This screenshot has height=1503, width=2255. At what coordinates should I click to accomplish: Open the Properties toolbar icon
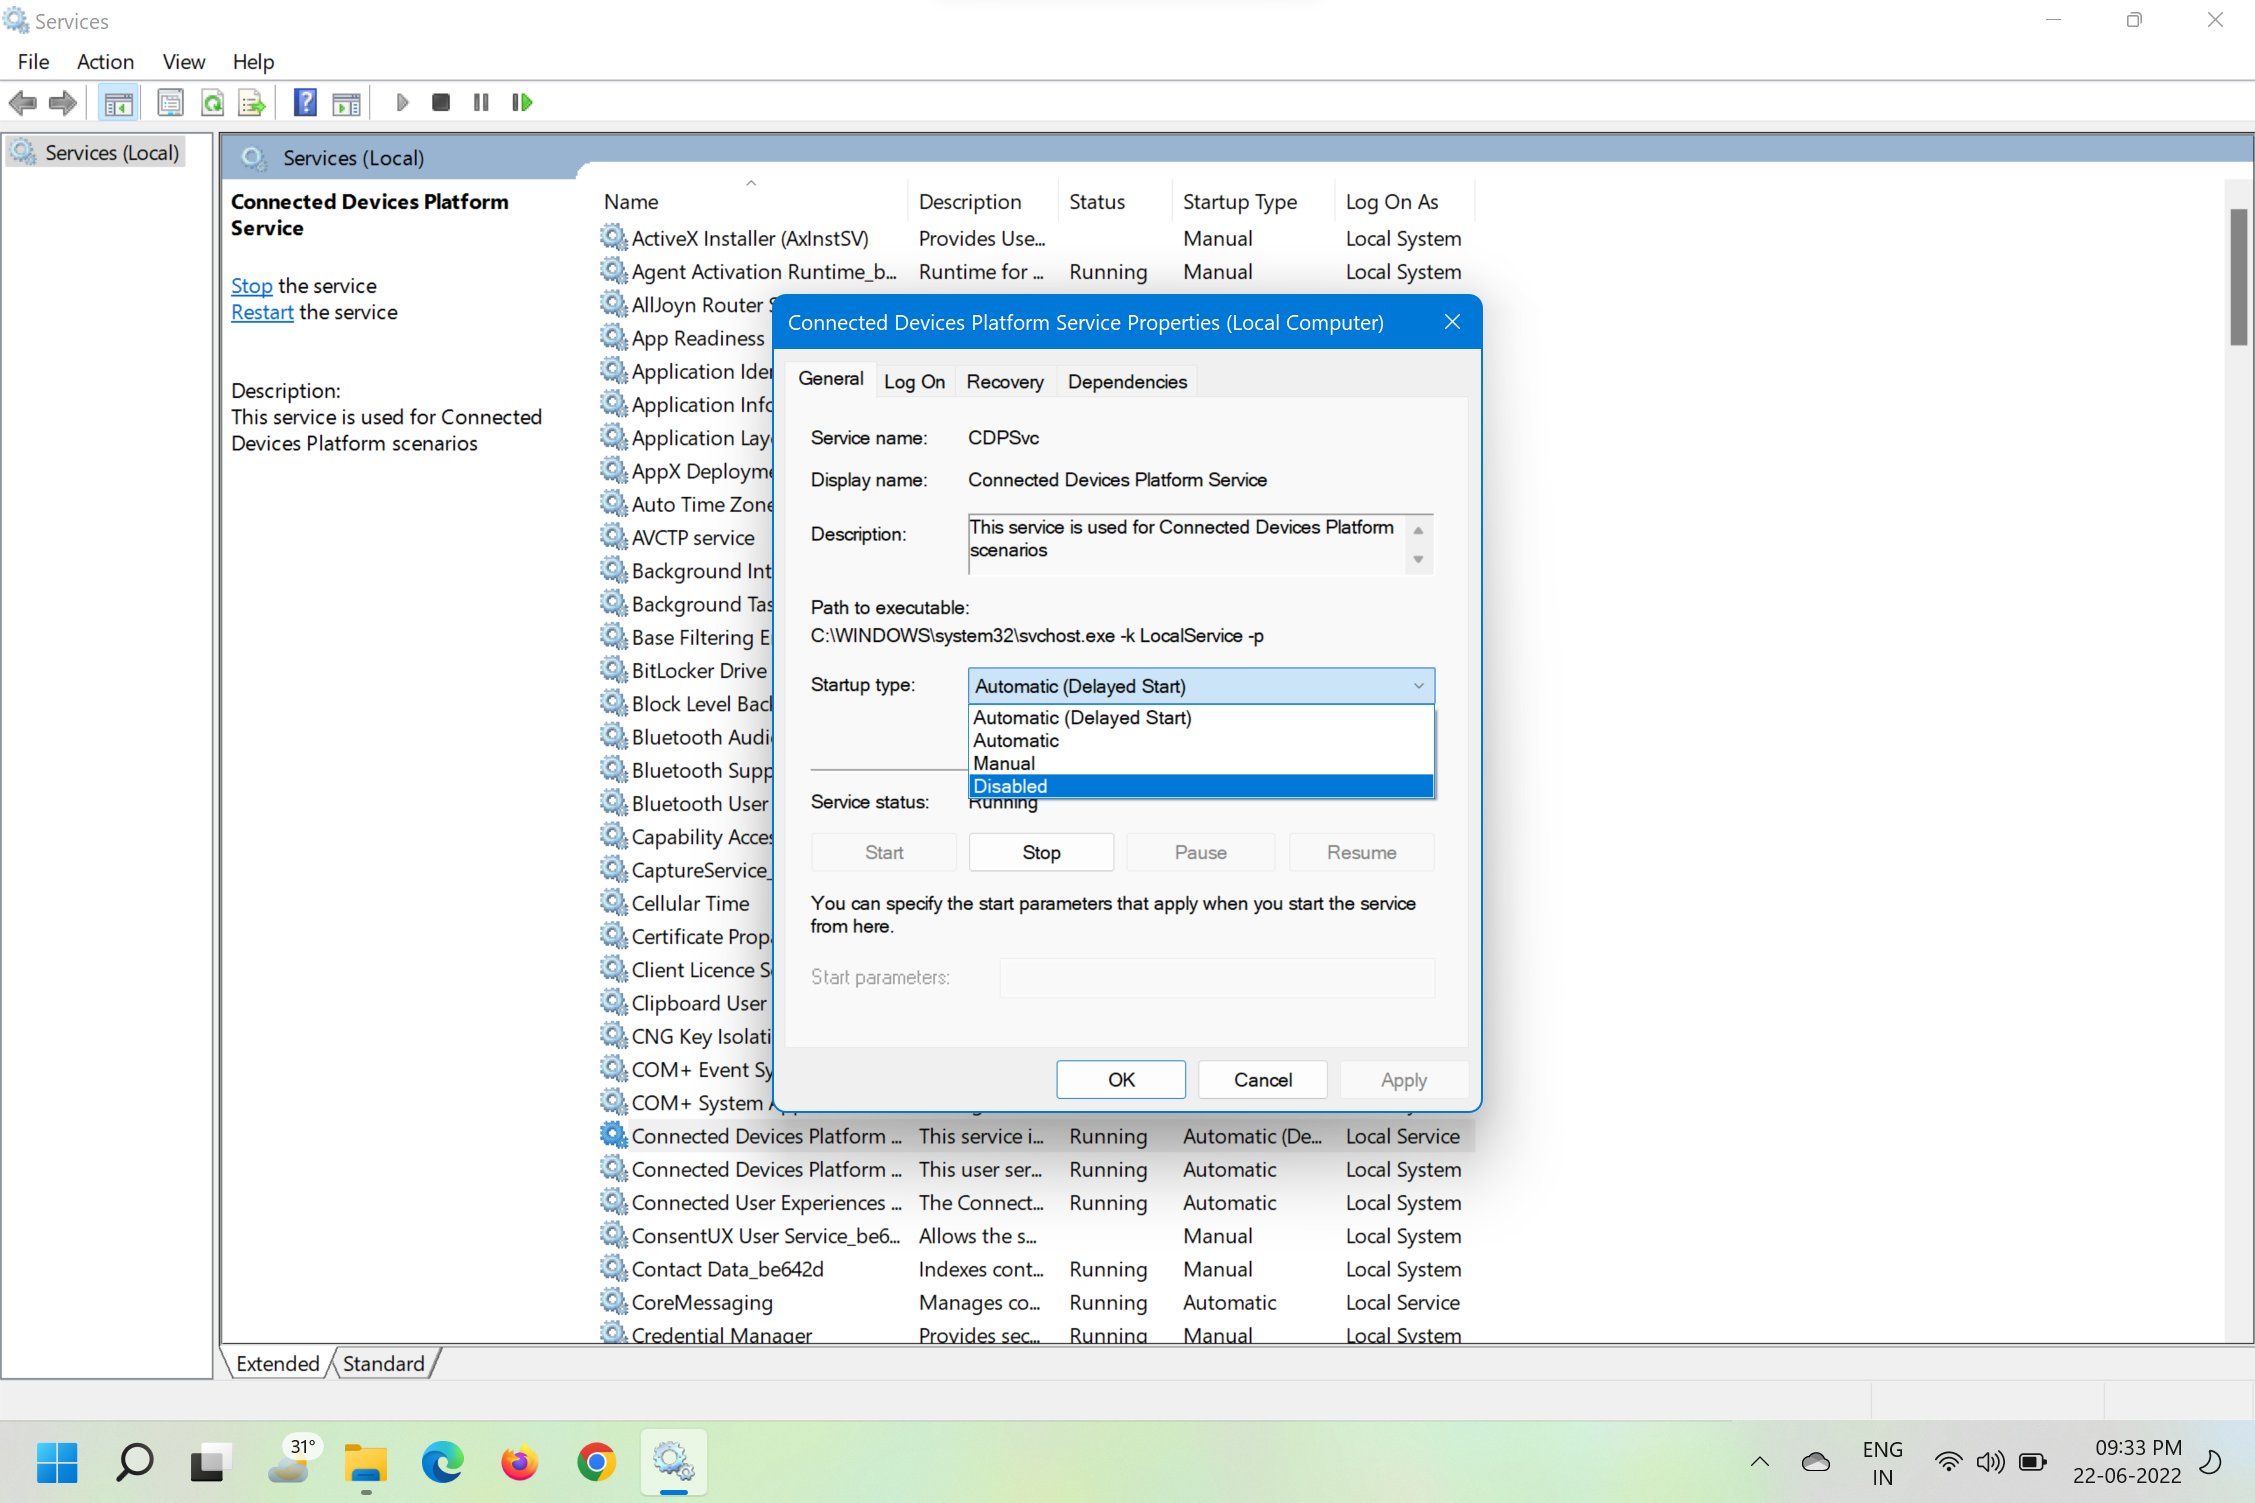click(170, 102)
